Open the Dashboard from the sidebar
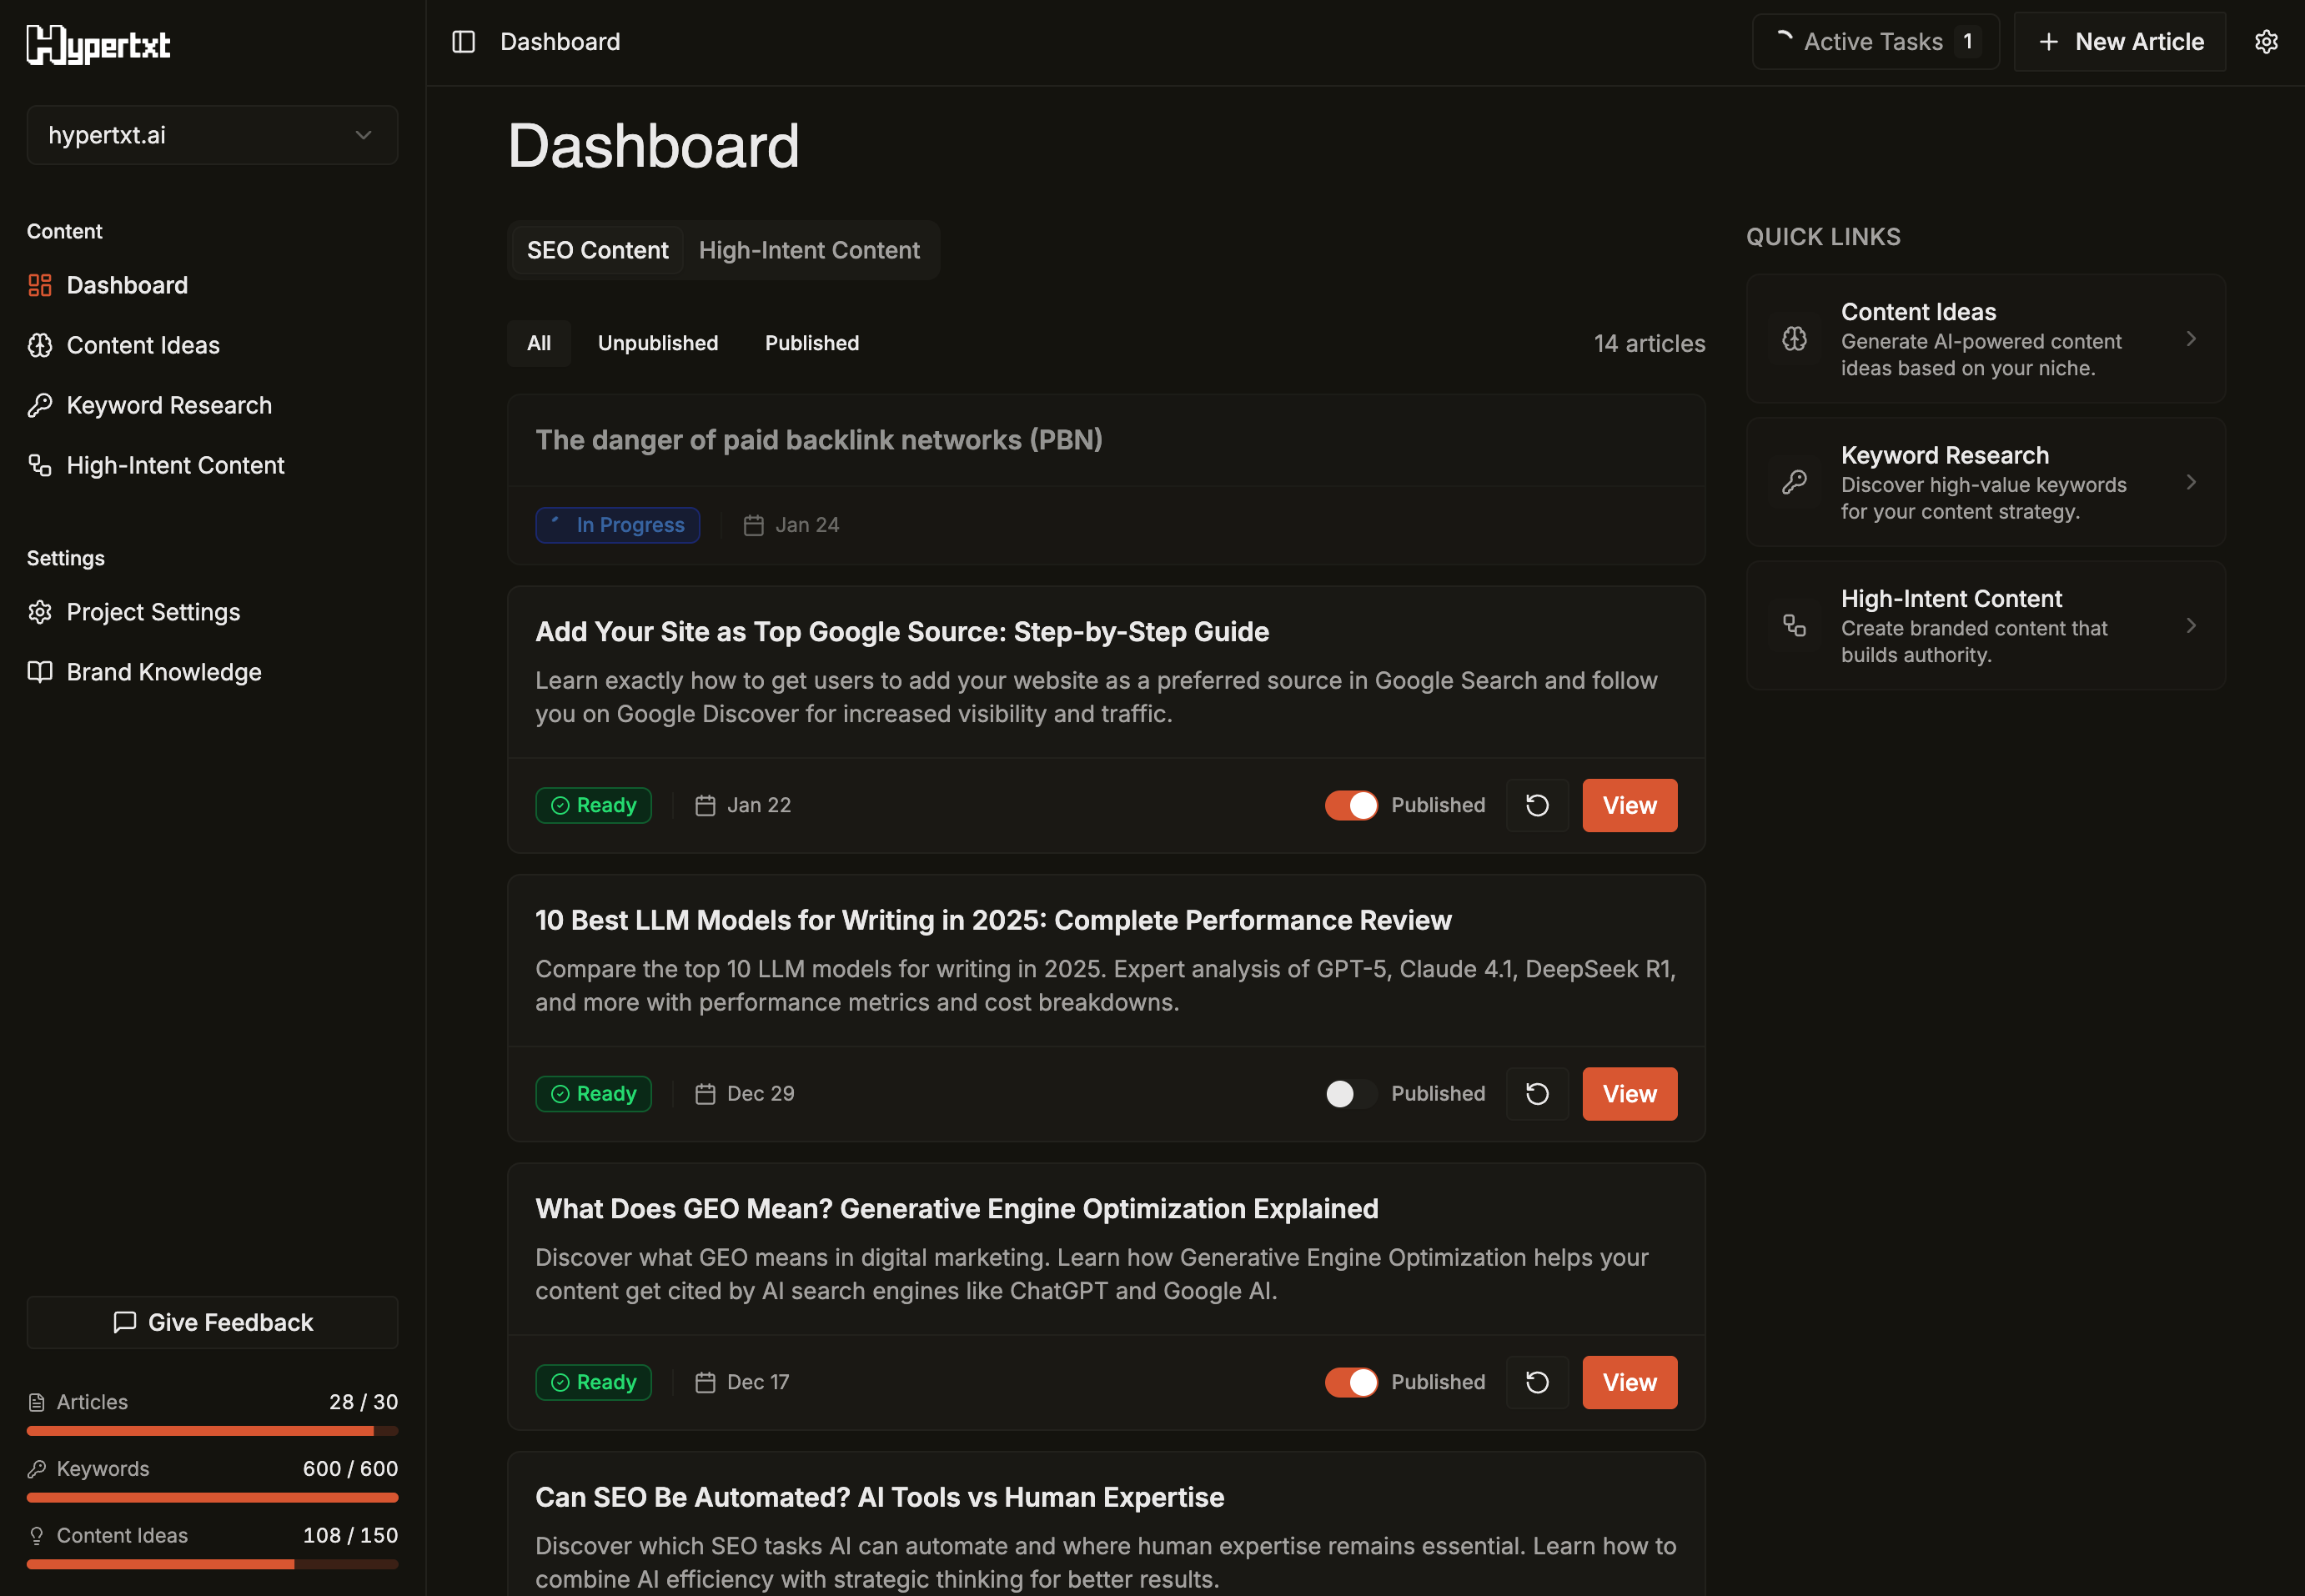This screenshot has width=2305, height=1596. point(126,285)
